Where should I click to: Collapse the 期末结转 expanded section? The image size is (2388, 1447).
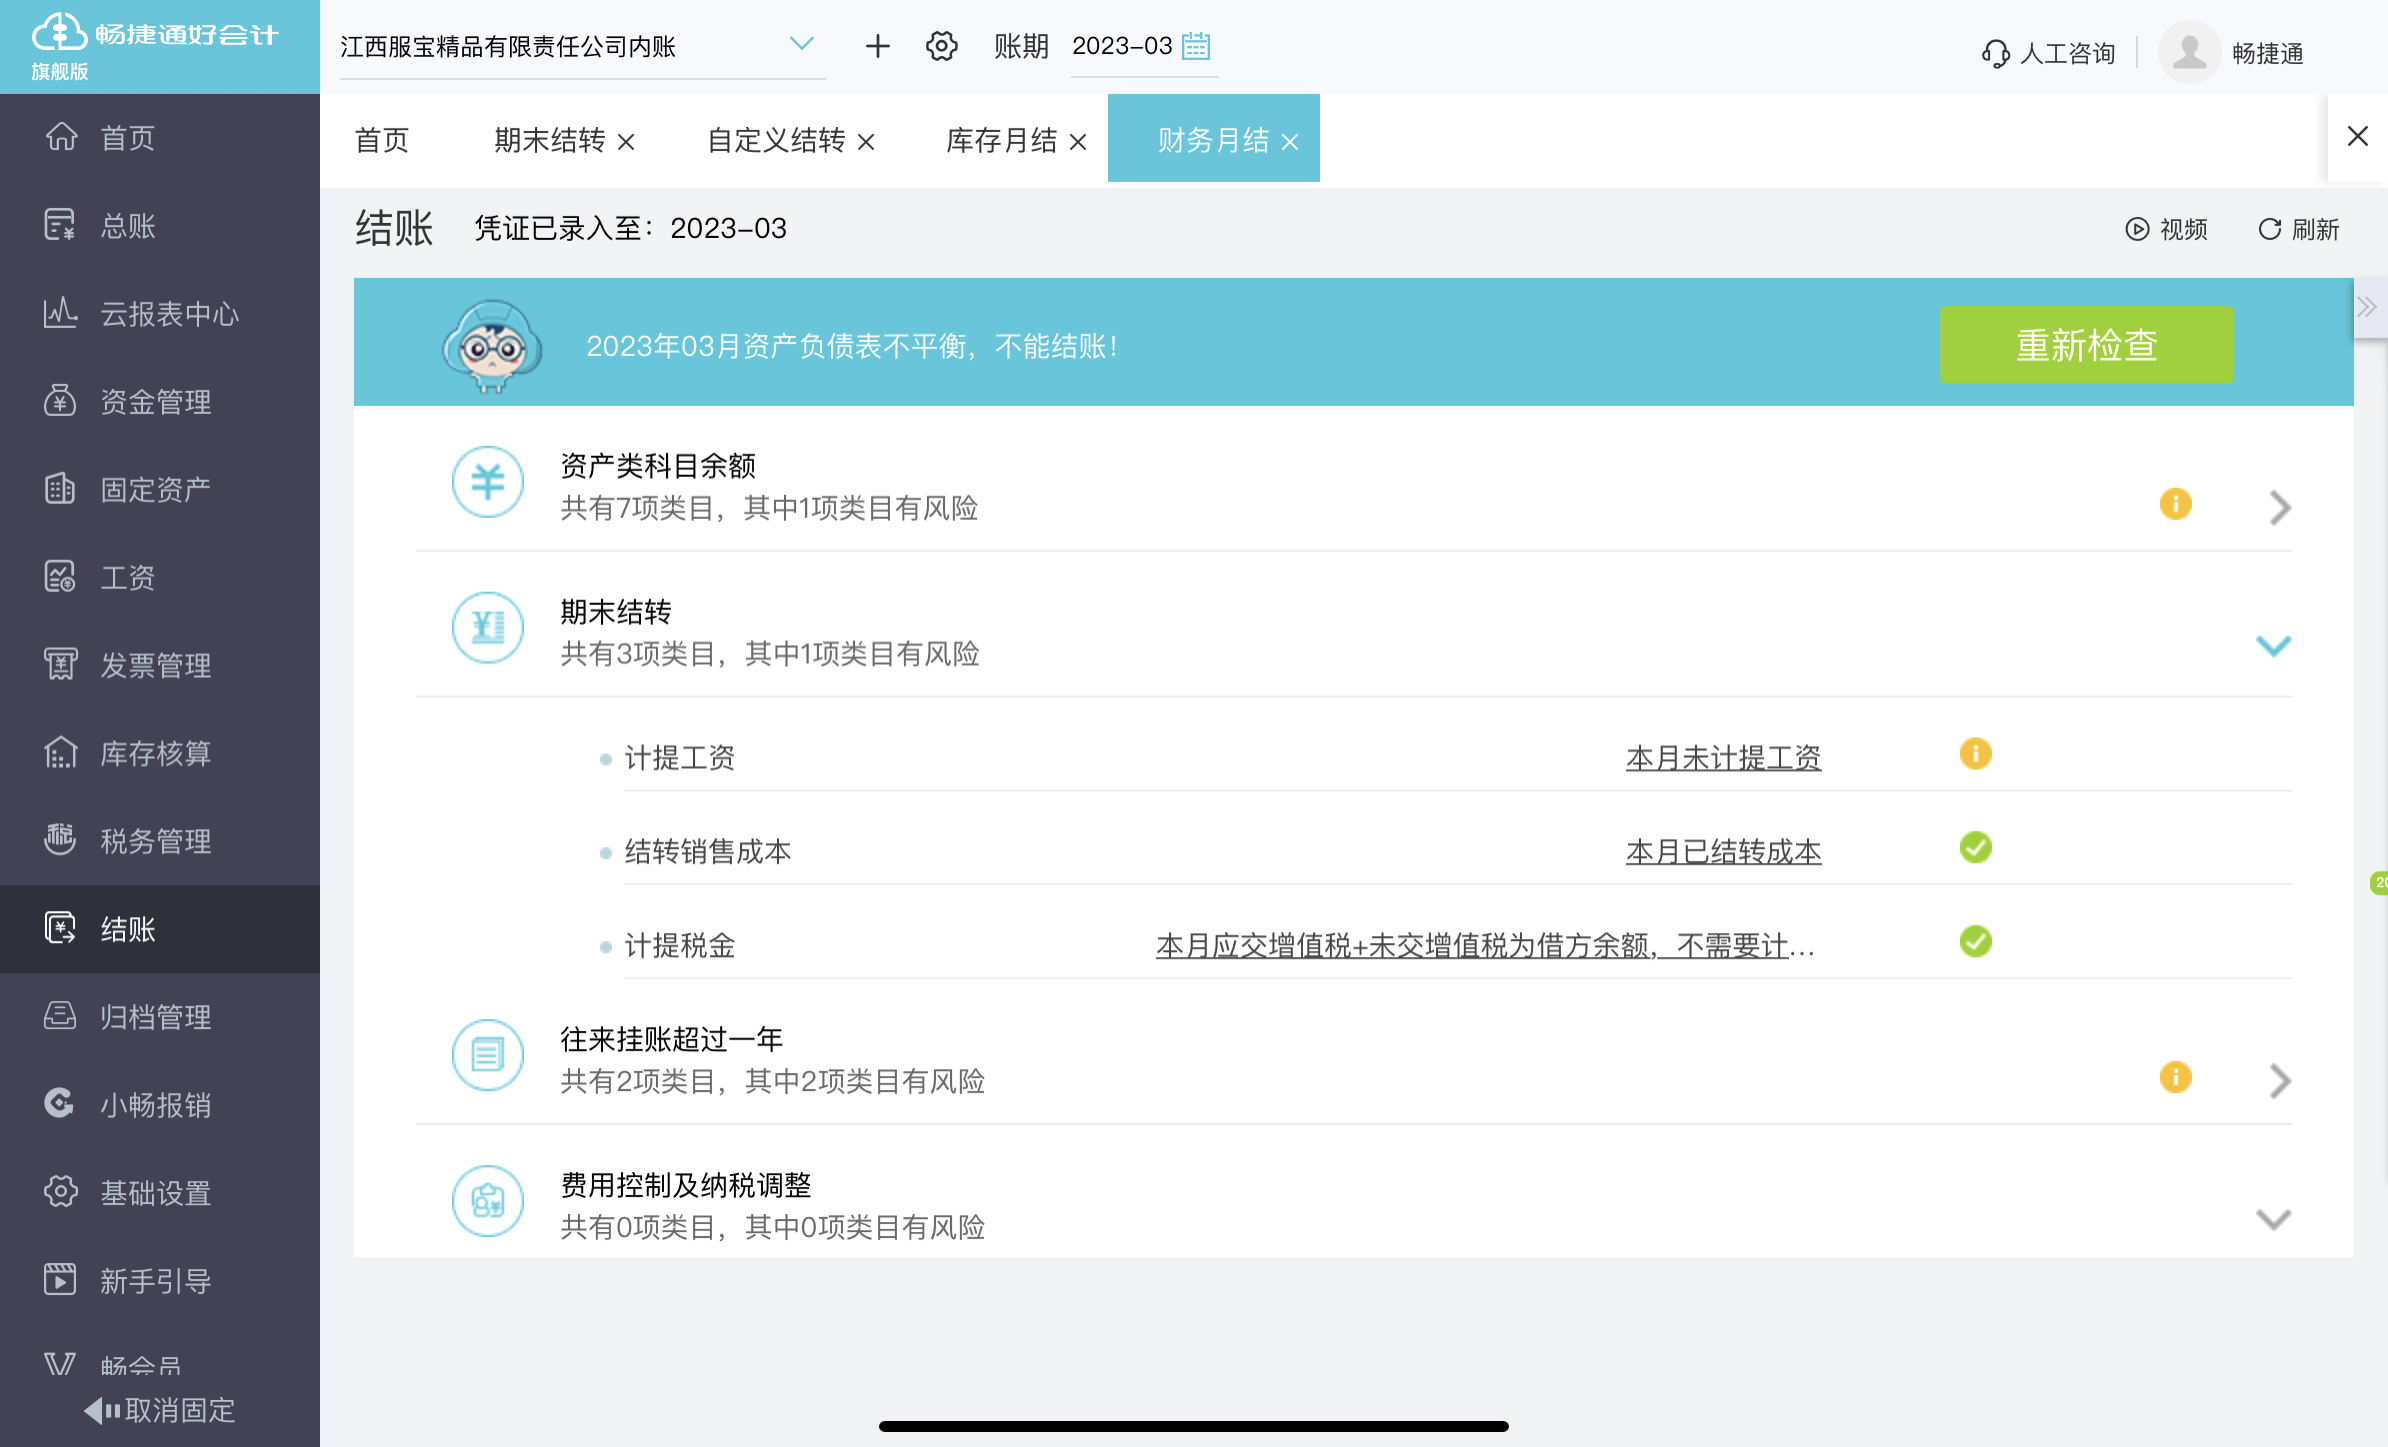coord(2274,645)
